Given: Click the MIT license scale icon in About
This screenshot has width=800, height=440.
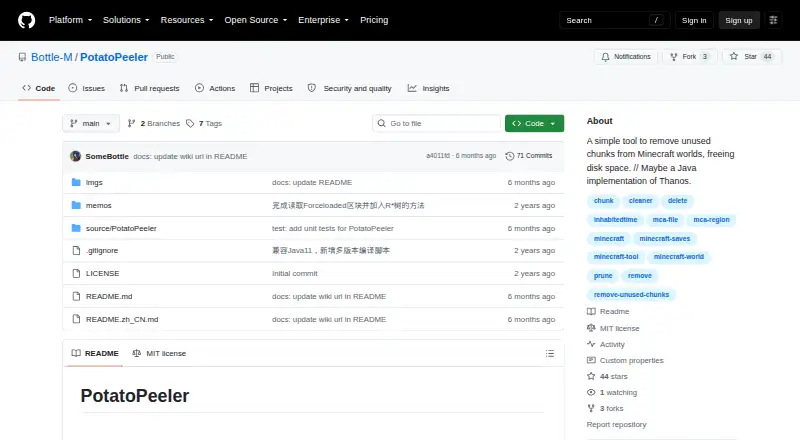Looking at the screenshot, I should 591,328.
